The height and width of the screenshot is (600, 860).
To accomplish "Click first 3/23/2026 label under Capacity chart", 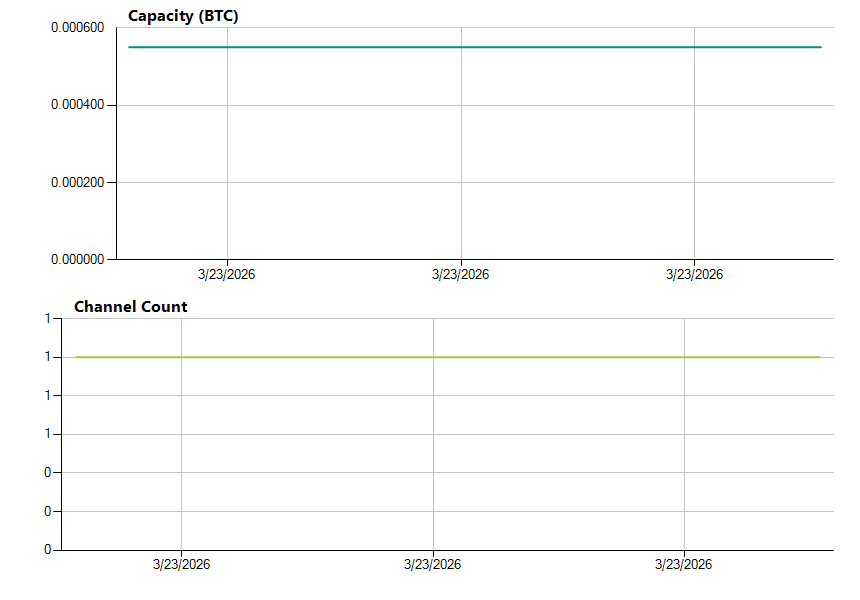I will pos(227,274).
